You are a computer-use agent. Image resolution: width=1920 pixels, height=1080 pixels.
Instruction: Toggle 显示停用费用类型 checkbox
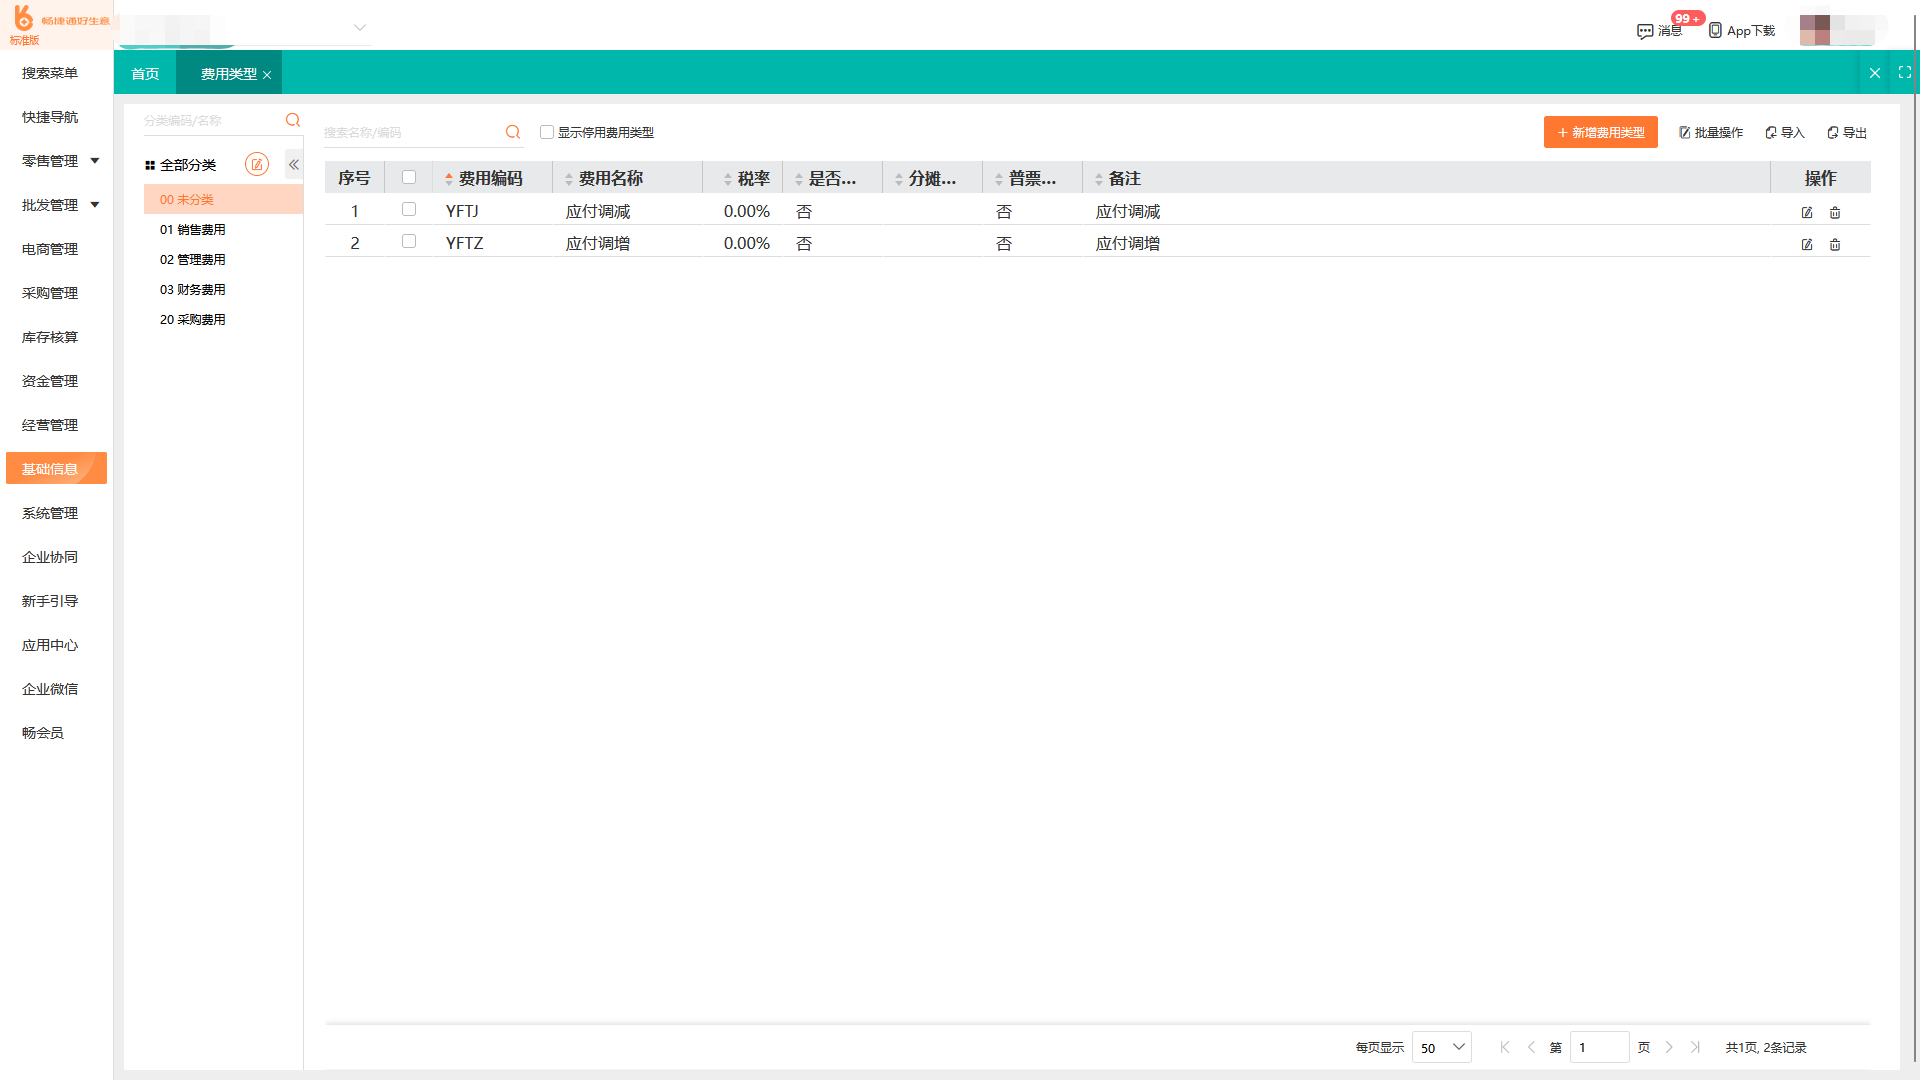click(546, 132)
